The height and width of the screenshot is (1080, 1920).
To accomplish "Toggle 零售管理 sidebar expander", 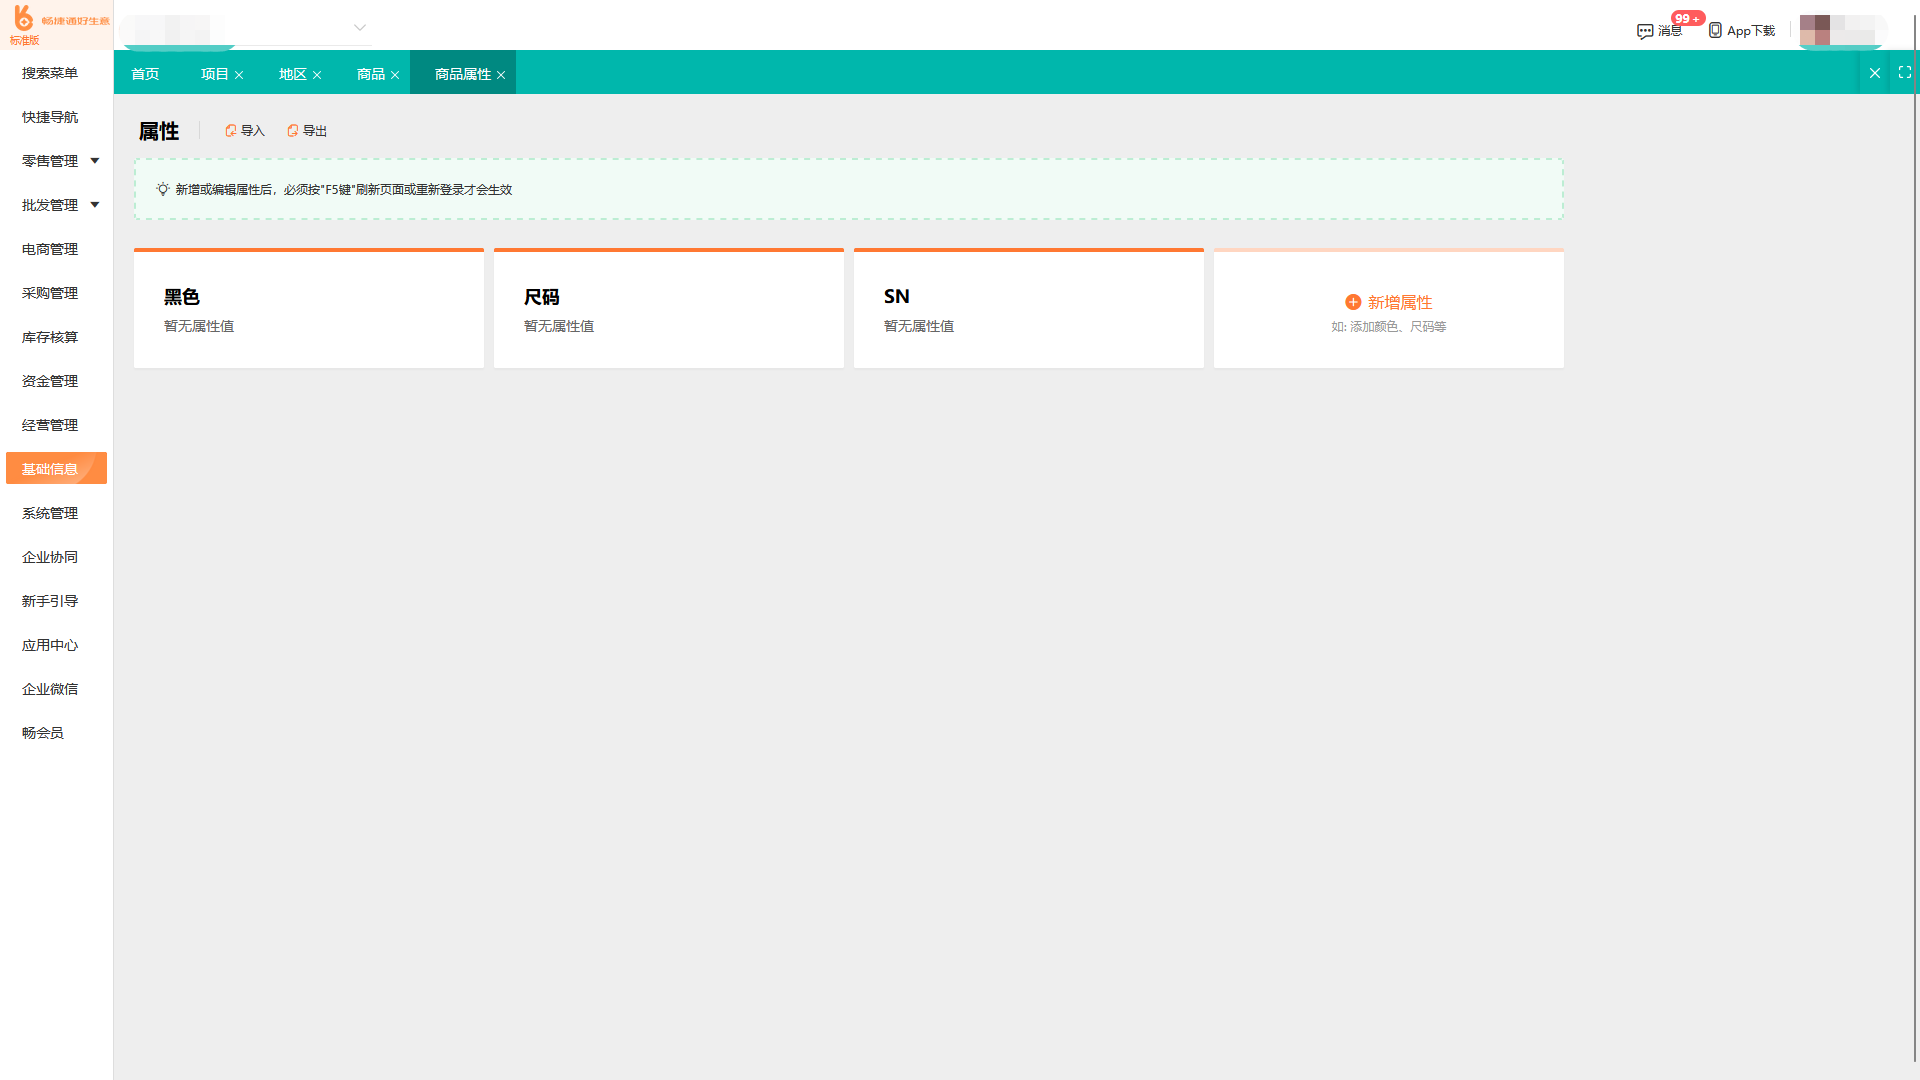I will point(94,160).
